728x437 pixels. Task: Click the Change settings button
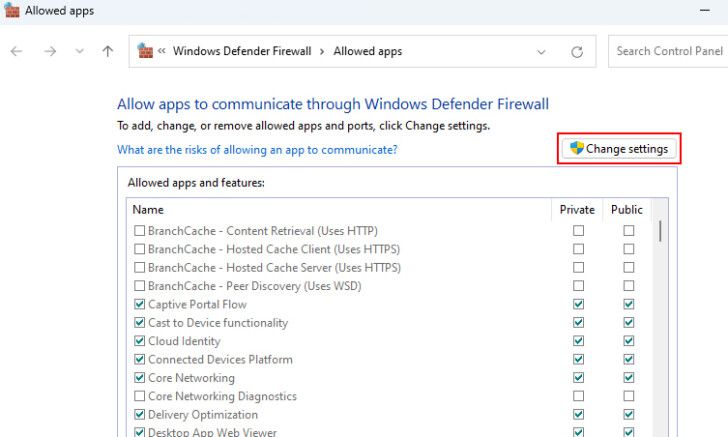click(619, 149)
